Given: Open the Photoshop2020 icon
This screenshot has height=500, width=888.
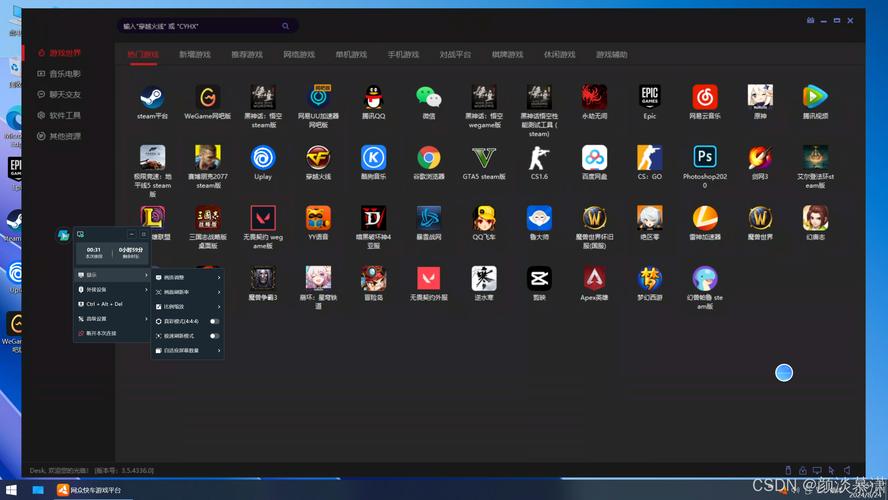Looking at the screenshot, I should coord(705,157).
